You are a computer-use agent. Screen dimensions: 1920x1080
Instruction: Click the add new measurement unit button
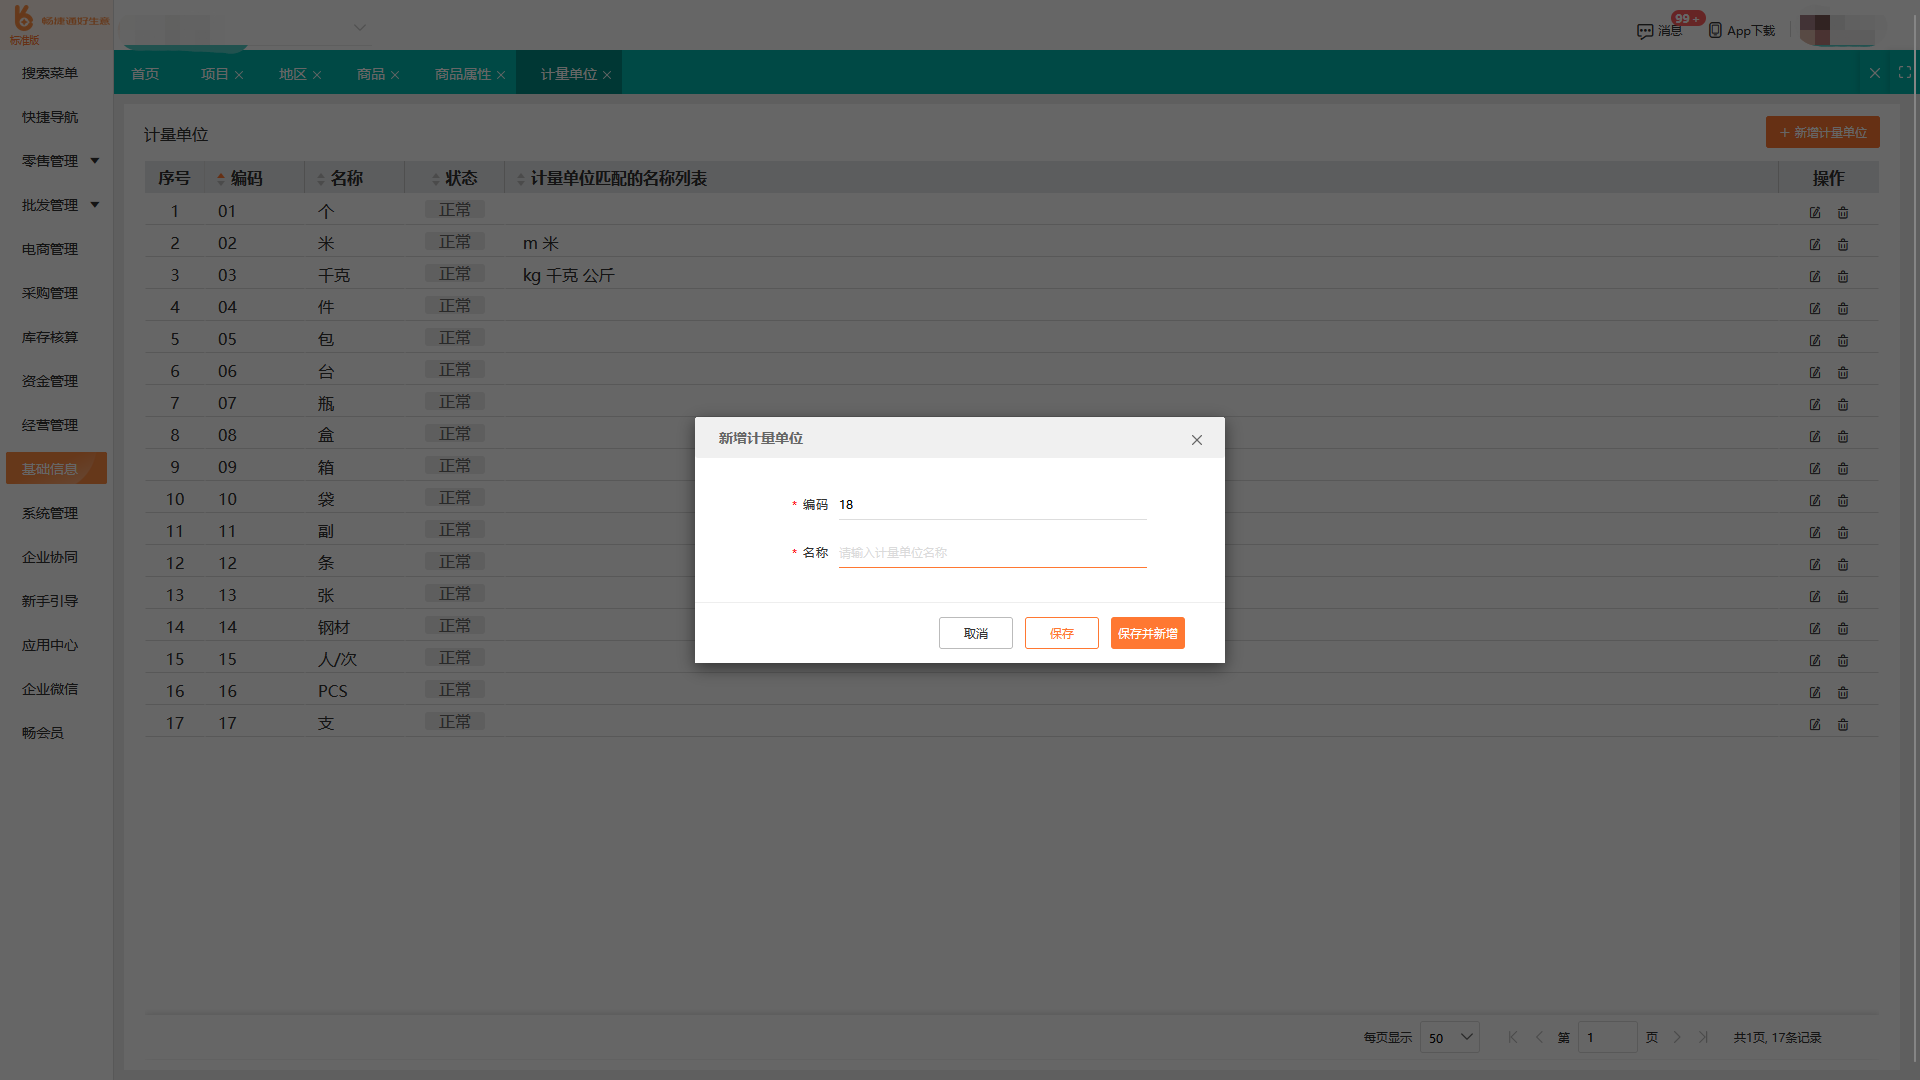1822,132
